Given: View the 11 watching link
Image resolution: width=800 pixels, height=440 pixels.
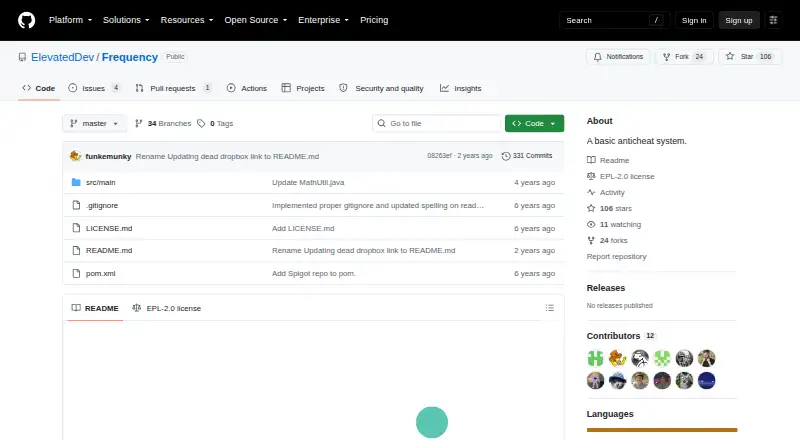Looking at the screenshot, I should pyautogui.click(x=614, y=224).
